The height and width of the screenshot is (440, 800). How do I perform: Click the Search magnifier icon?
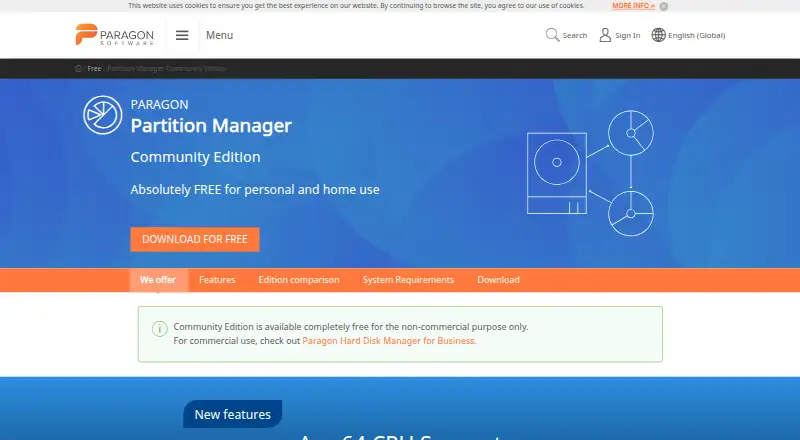click(x=553, y=35)
